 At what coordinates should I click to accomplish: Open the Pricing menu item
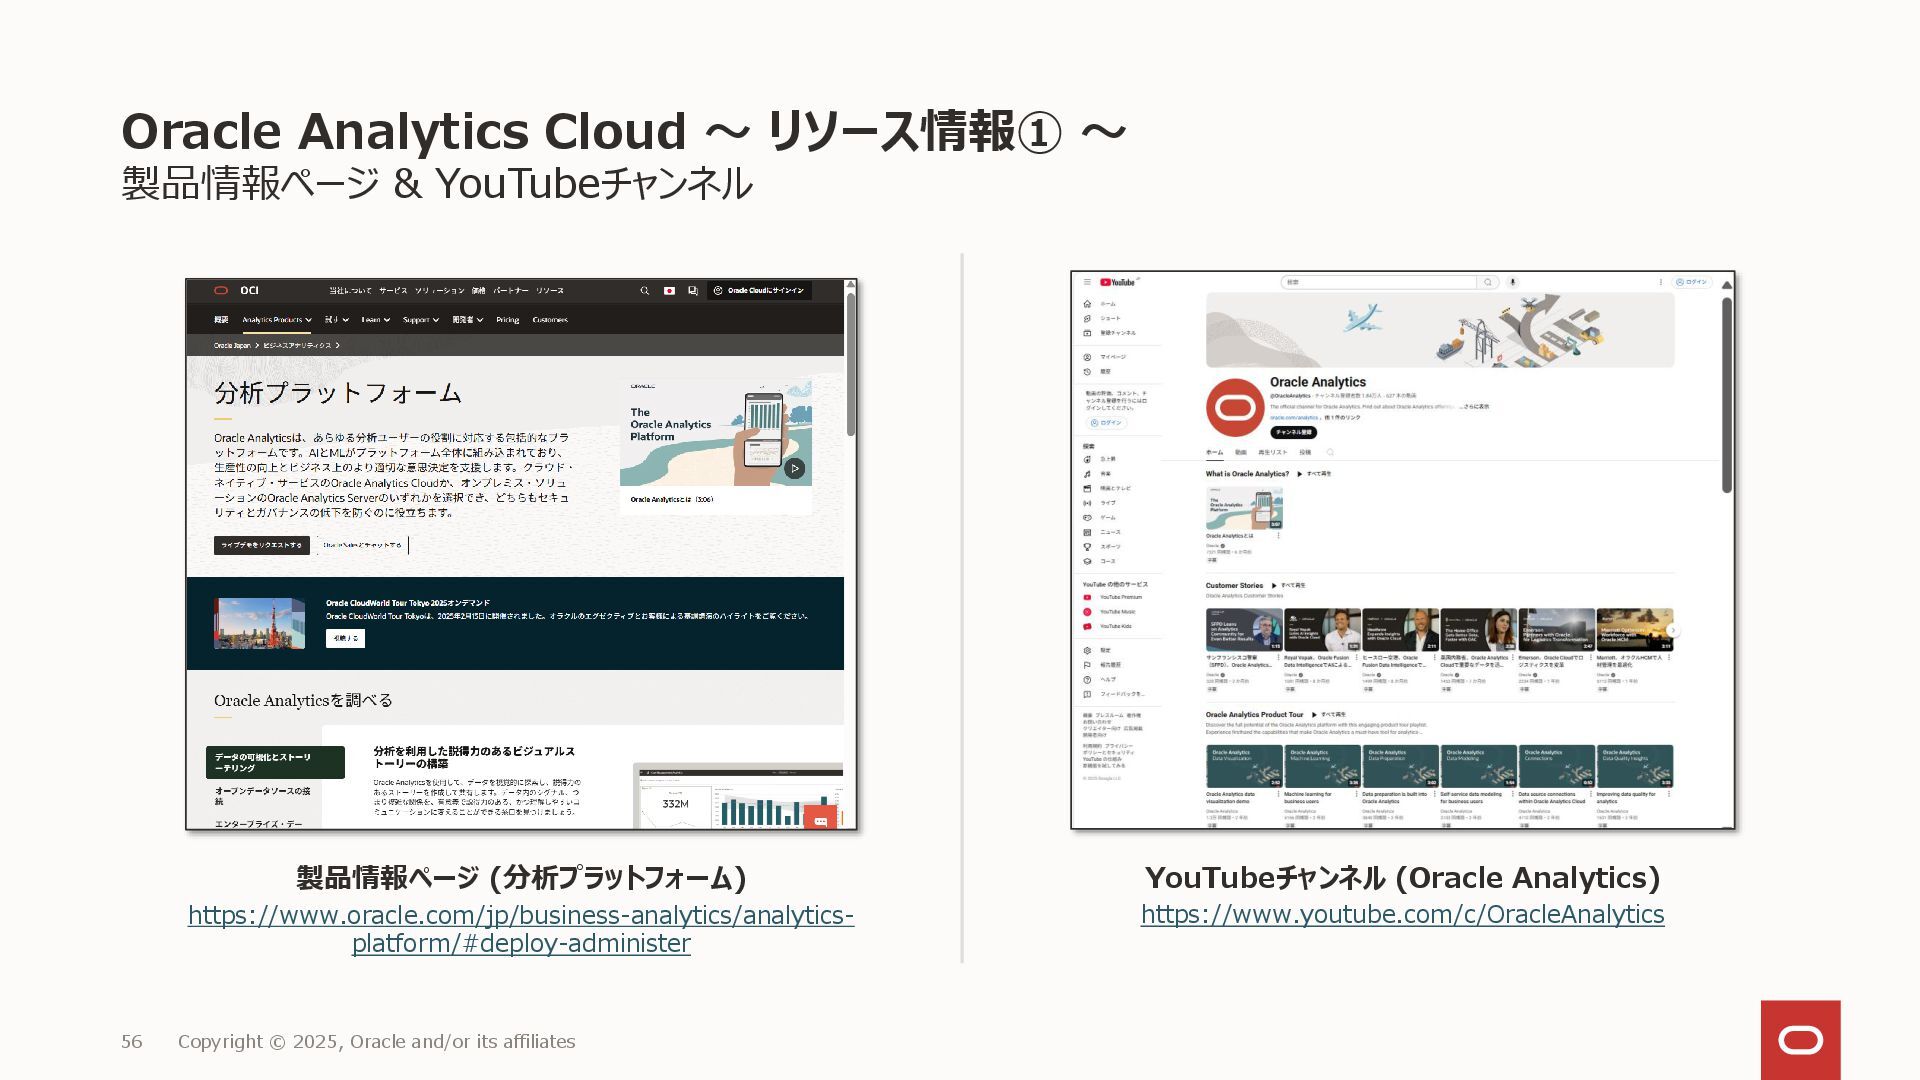[507, 320]
